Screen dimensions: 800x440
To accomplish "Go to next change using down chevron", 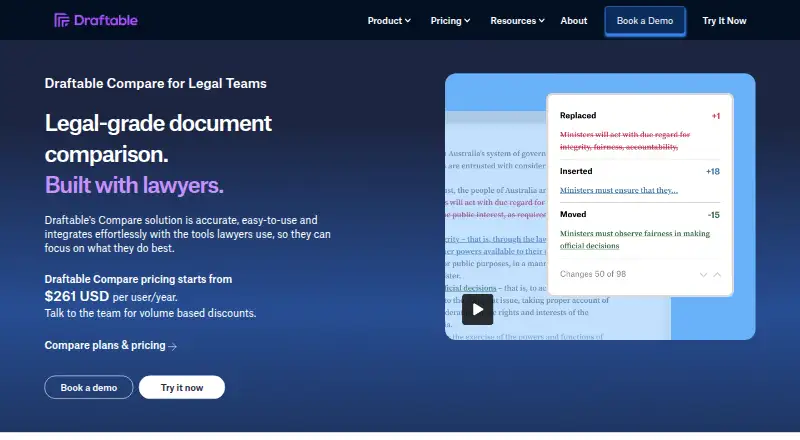I will pyautogui.click(x=703, y=275).
